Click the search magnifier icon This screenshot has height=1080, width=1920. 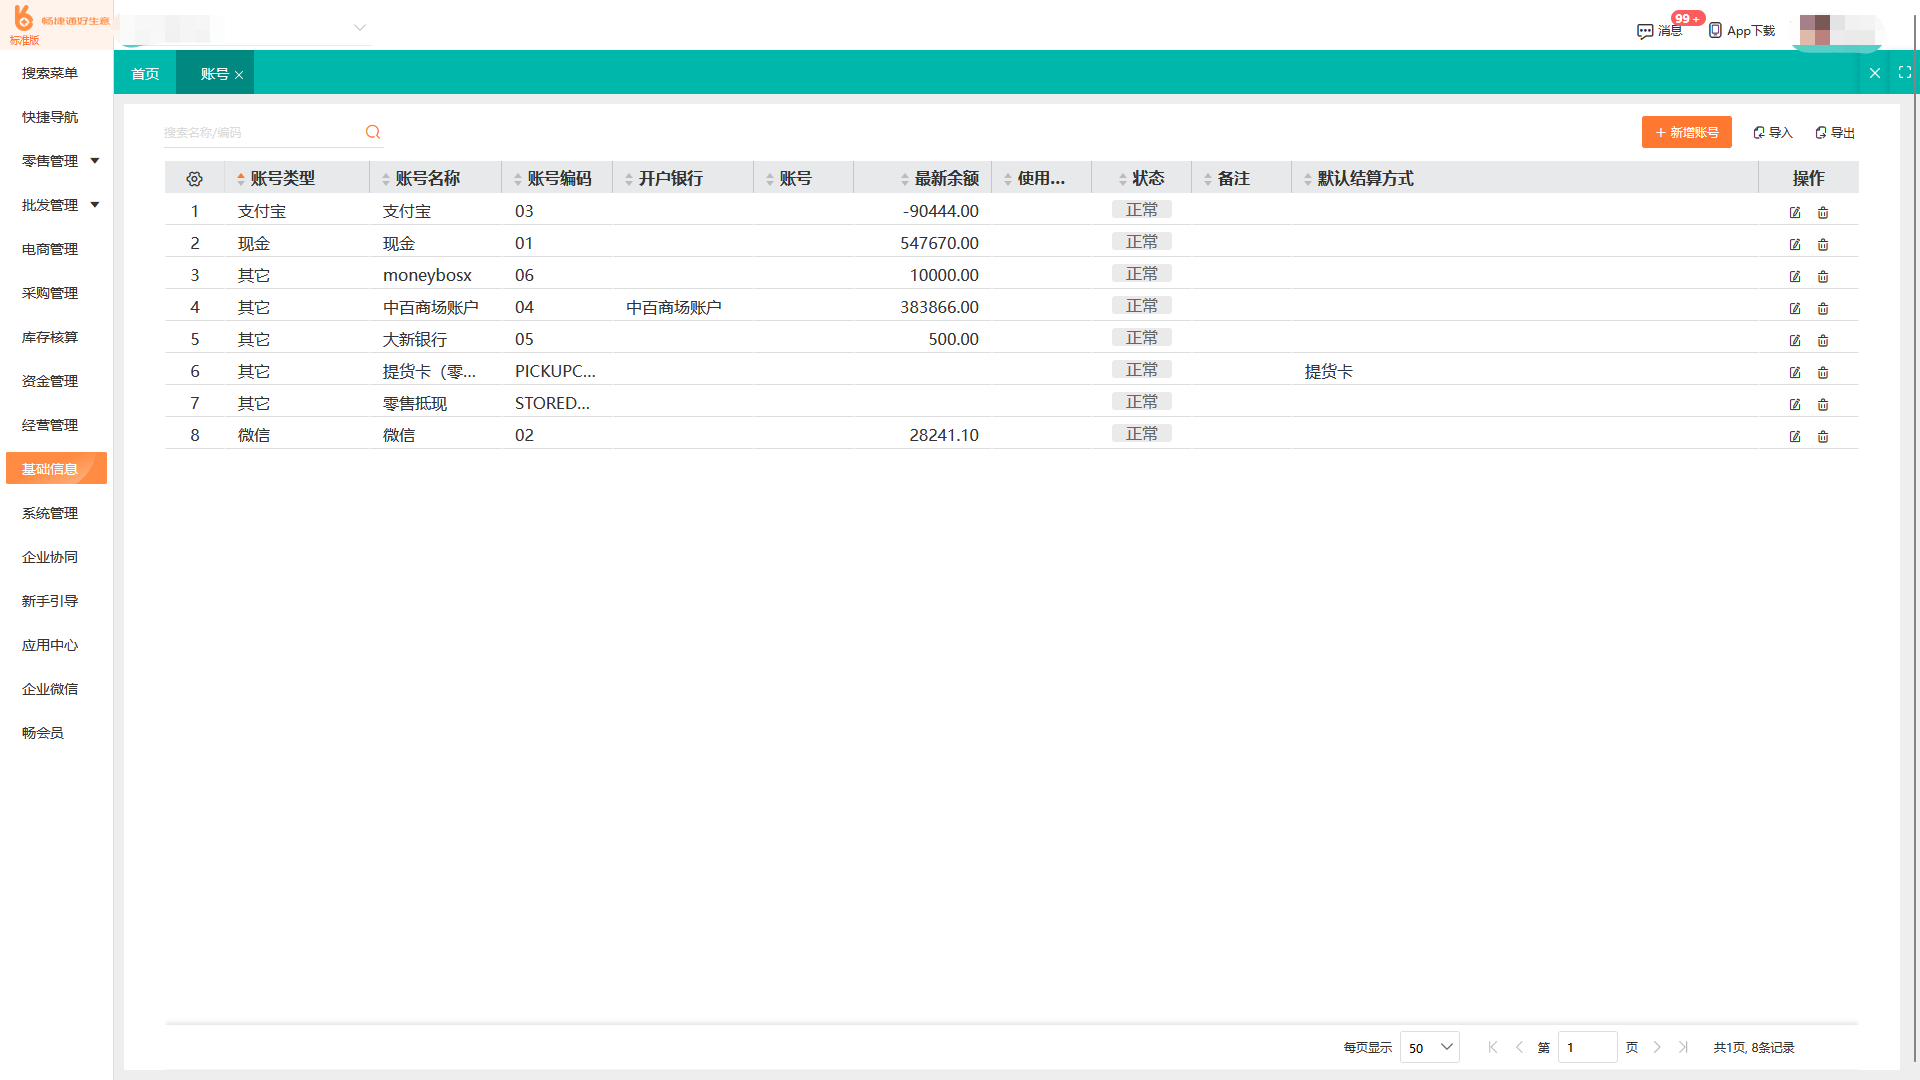coord(373,132)
